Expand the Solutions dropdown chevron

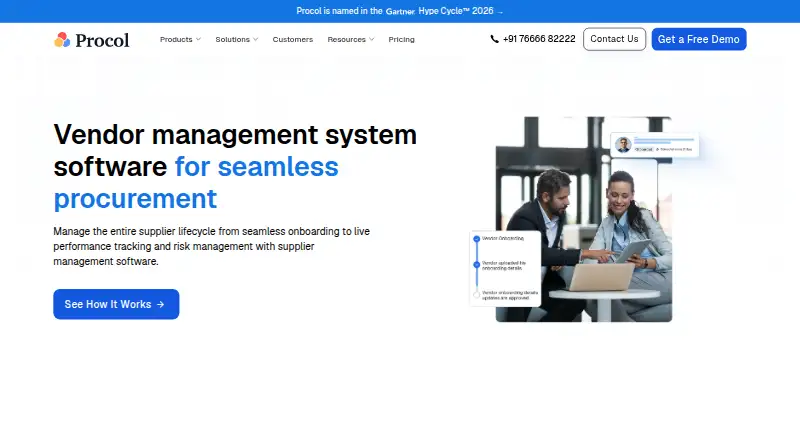pyautogui.click(x=256, y=39)
